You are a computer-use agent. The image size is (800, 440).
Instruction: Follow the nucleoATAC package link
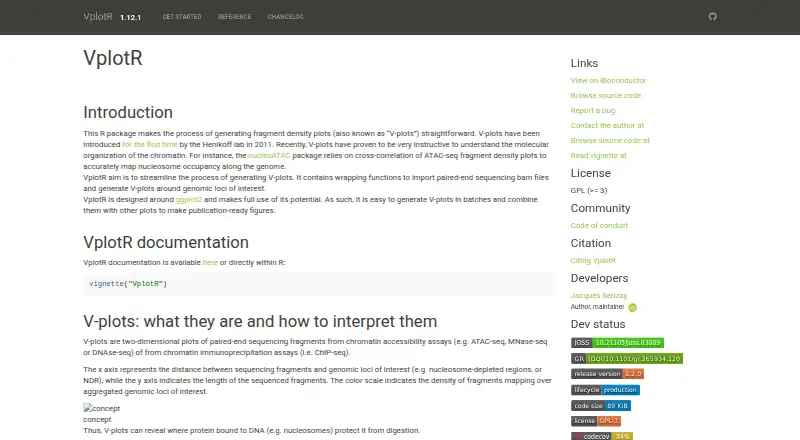pyautogui.click(x=269, y=156)
